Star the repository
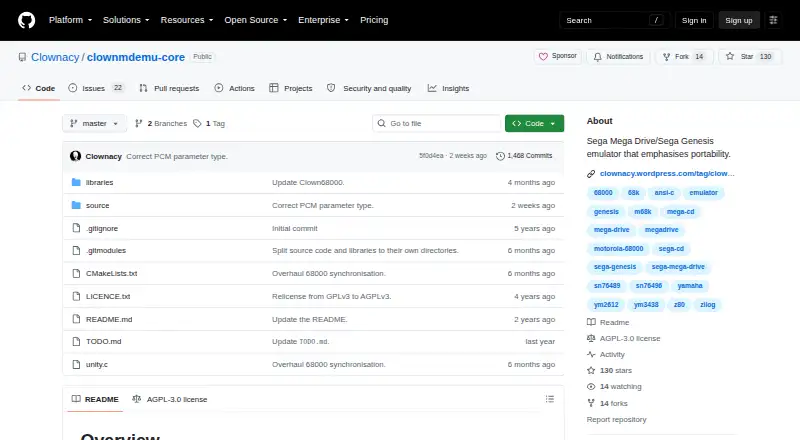The width and height of the screenshot is (800, 440). click(749, 57)
